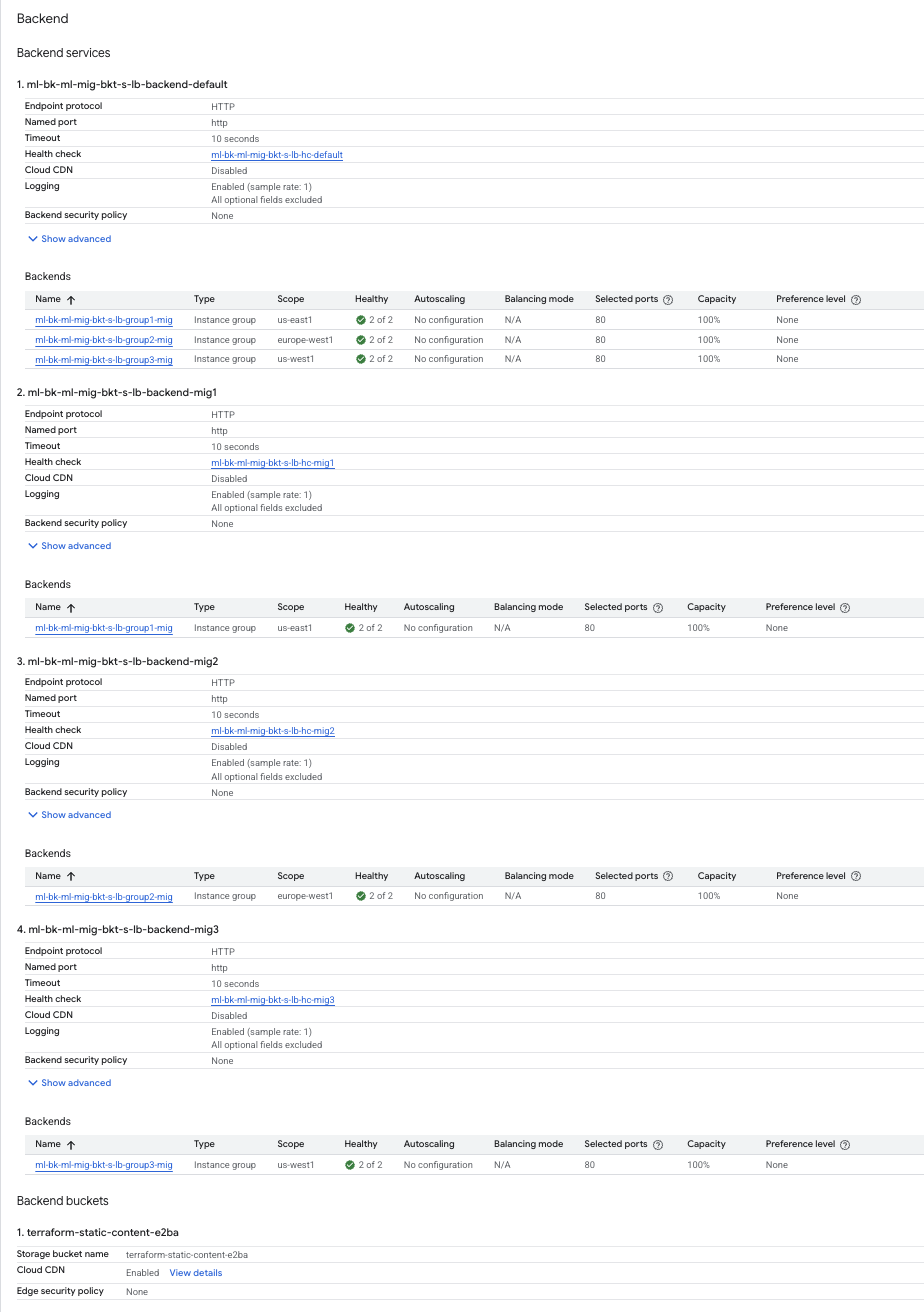Click the Preference level help icon in backend-mig3 table
This screenshot has height=1312, width=924.
(845, 1144)
